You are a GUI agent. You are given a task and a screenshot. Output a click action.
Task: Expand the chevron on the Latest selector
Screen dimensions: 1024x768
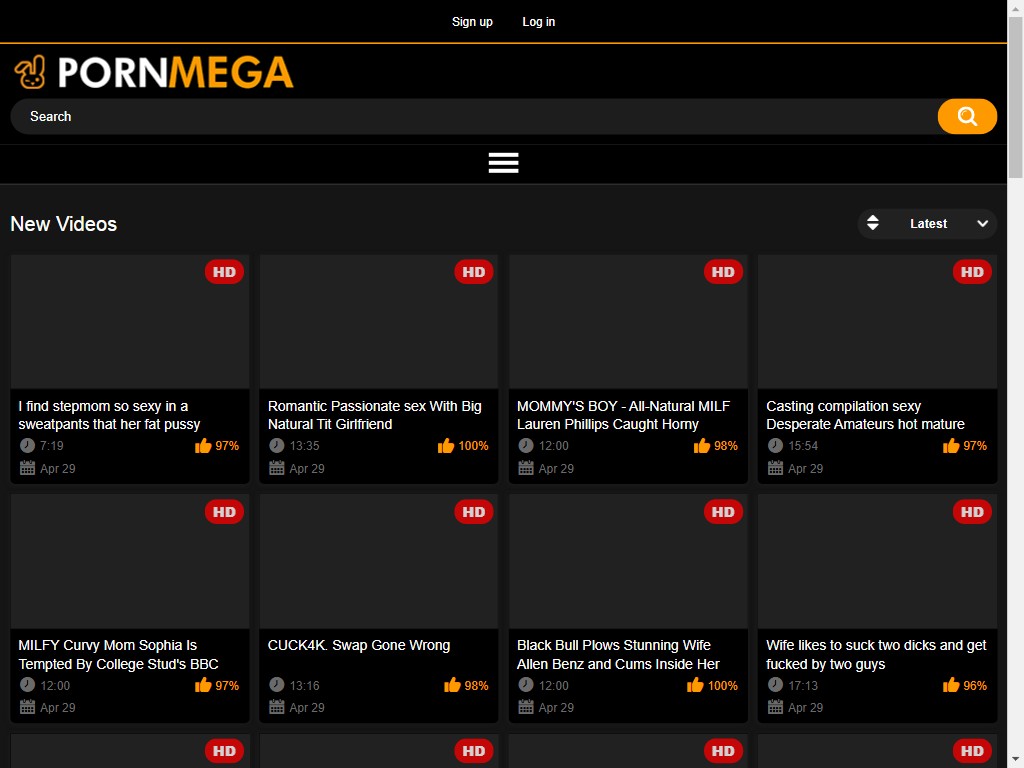coord(982,224)
